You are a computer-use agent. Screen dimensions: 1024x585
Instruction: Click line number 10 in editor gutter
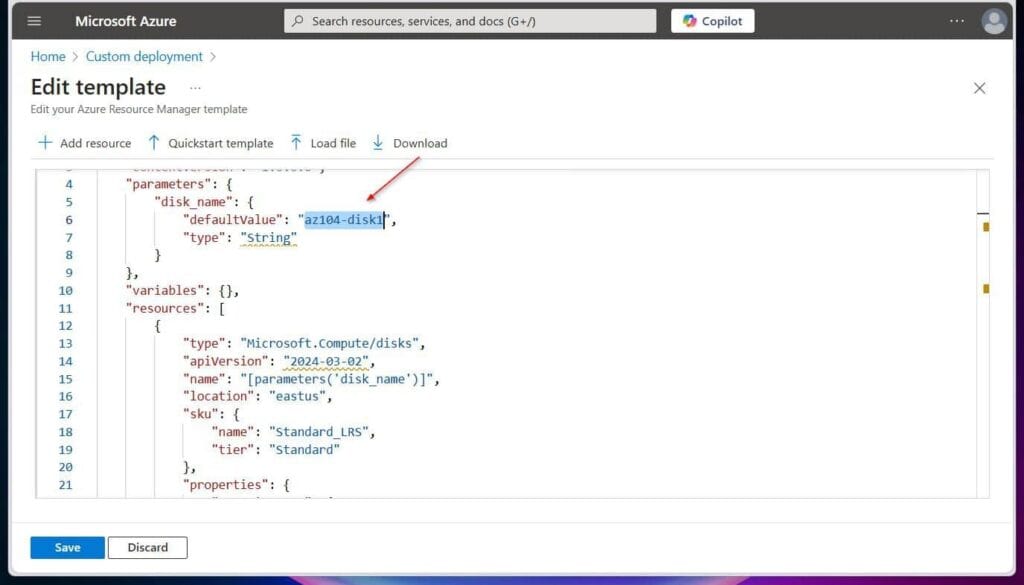coord(65,291)
